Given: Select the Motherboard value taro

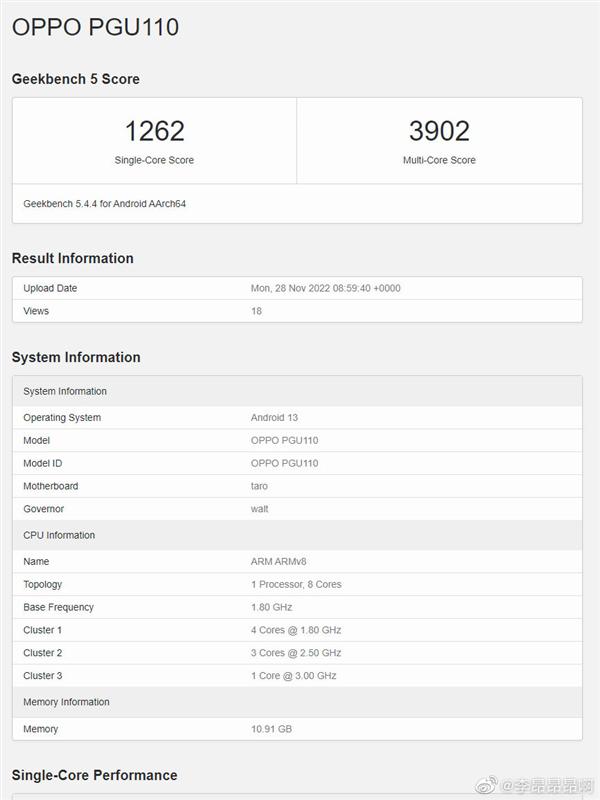Looking at the screenshot, I should point(259,486).
